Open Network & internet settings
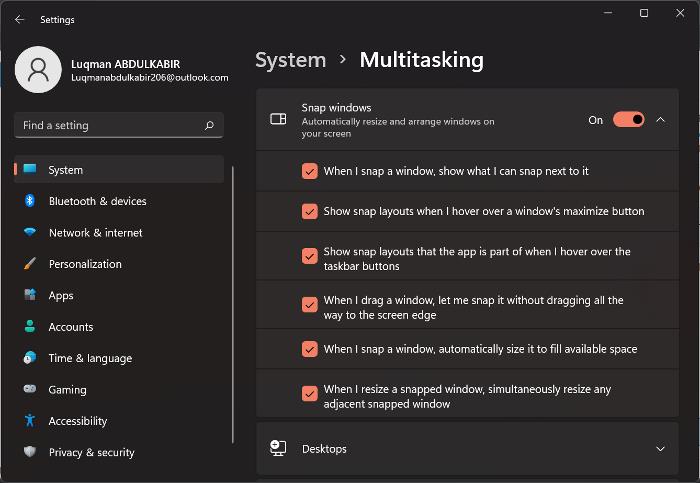This screenshot has width=700, height=483. click(119, 232)
